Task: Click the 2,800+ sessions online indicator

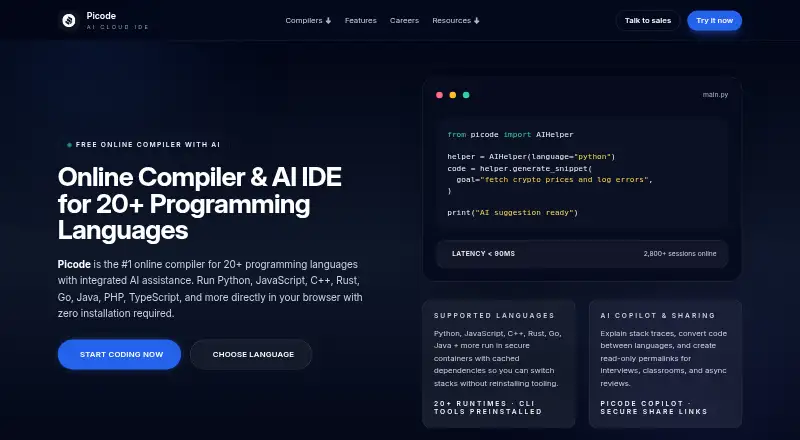Action: 680,254
